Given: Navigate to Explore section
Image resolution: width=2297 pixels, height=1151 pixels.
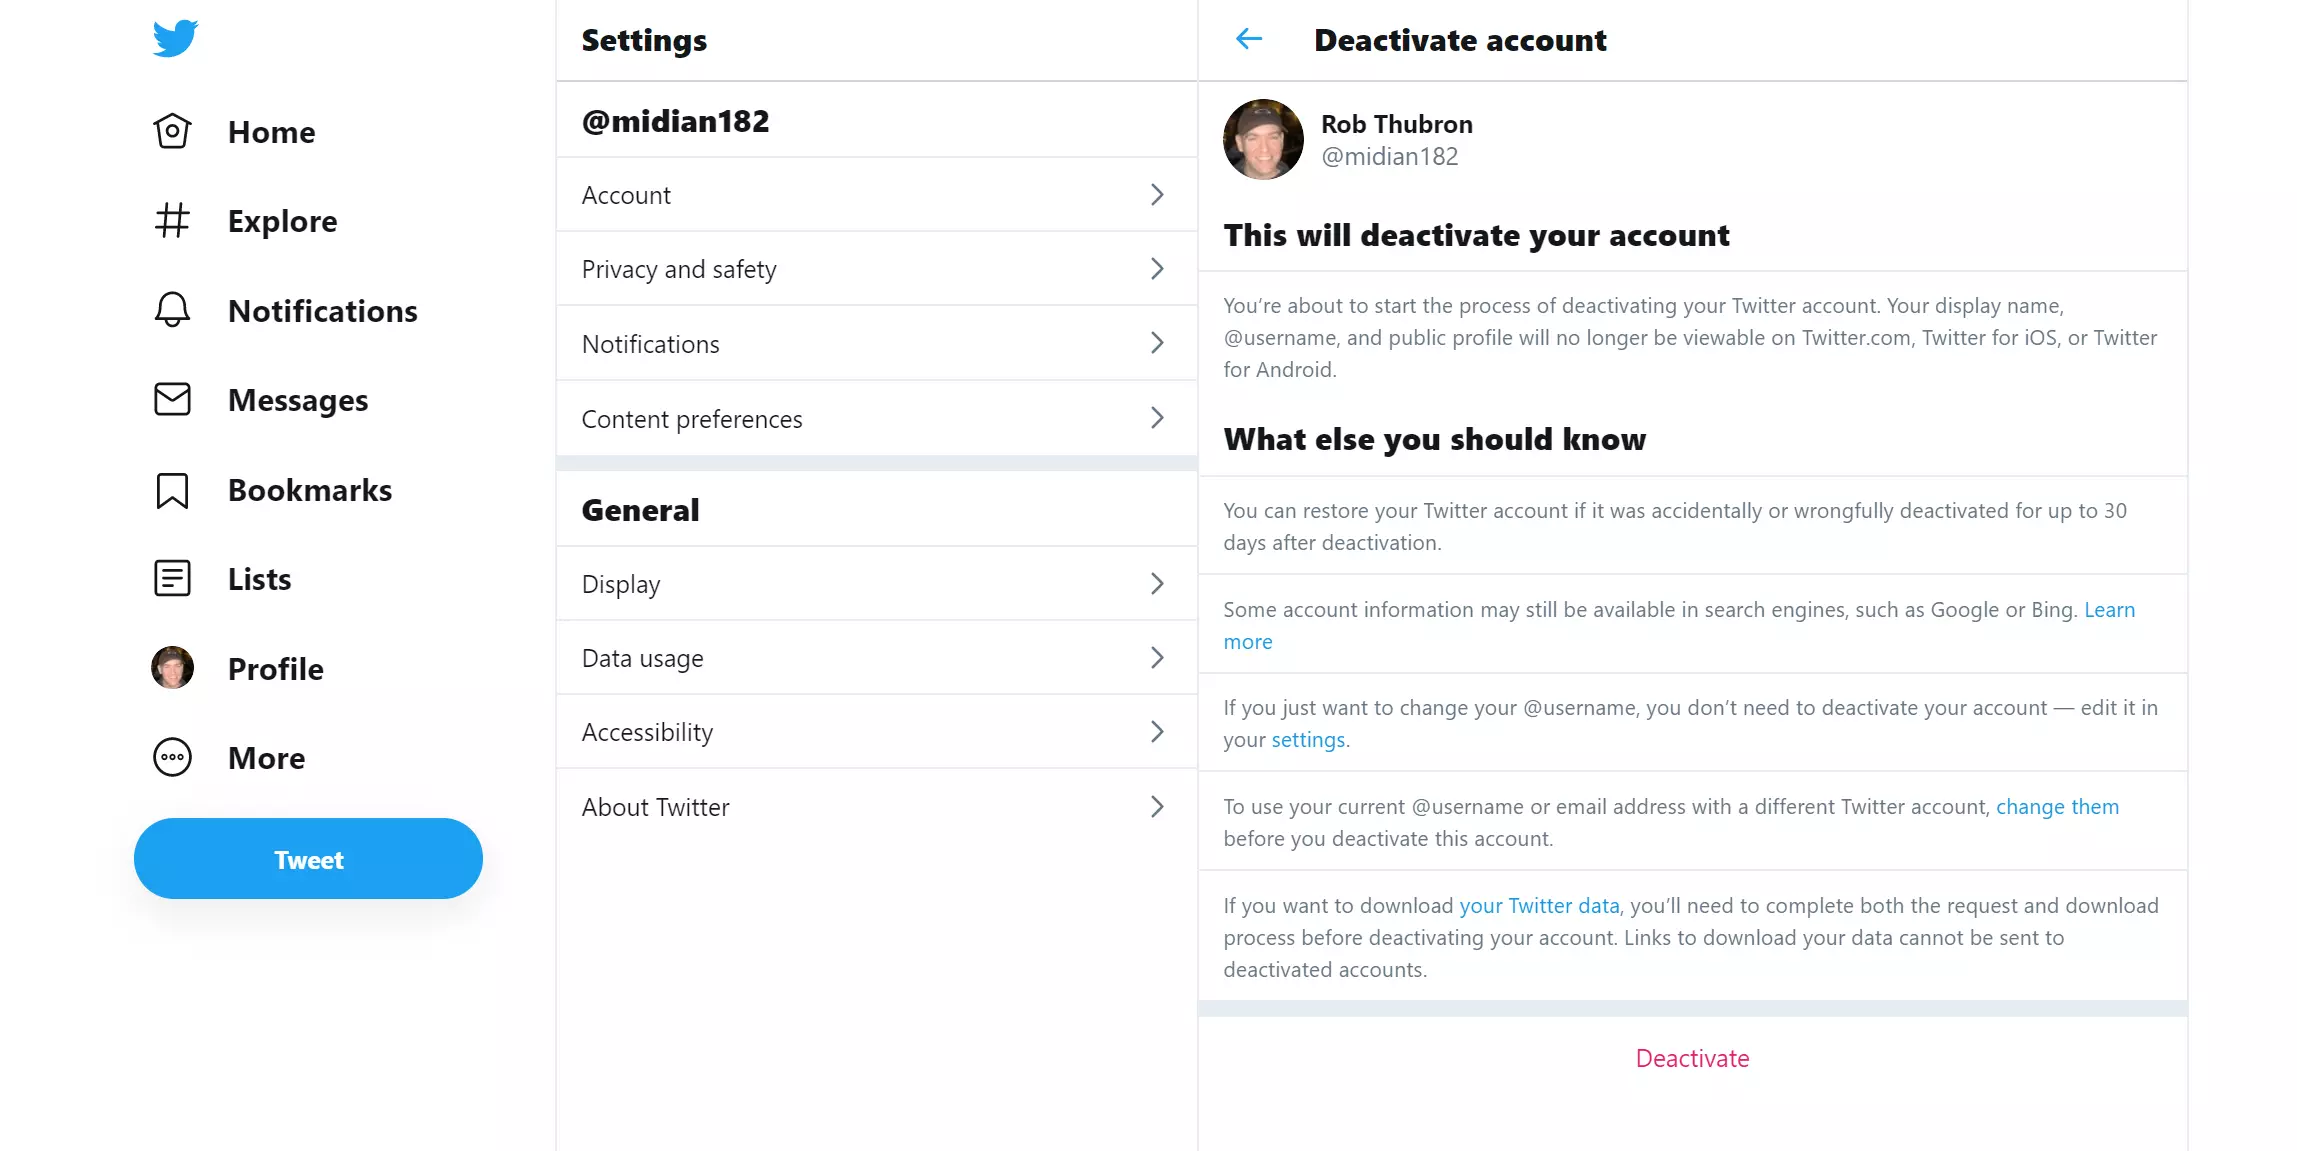Looking at the screenshot, I should [x=283, y=220].
